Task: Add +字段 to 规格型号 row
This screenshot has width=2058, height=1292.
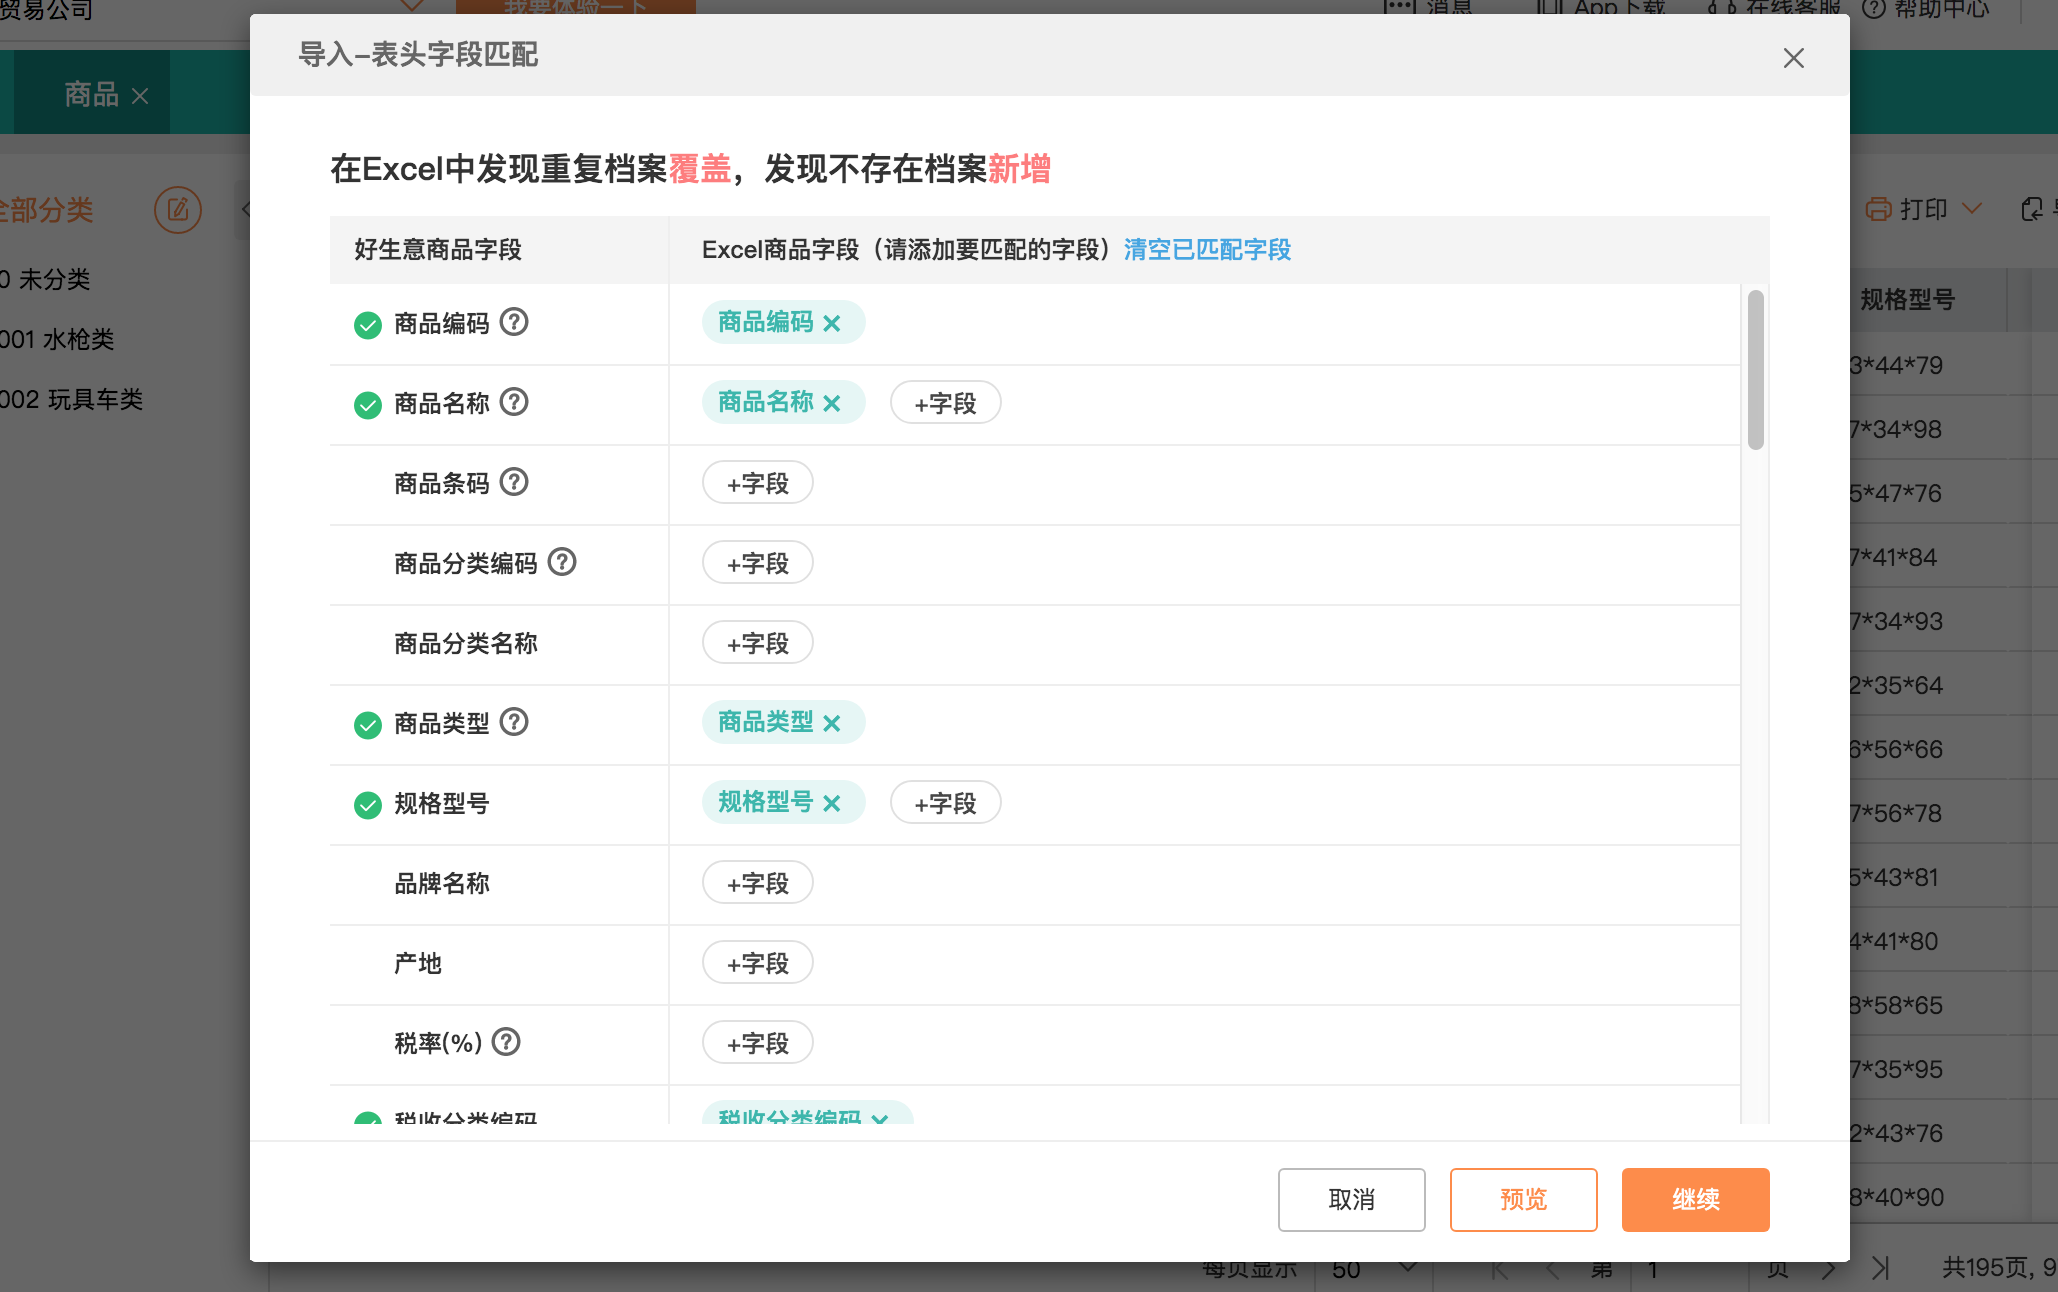Action: pyautogui.click(x=946, y=804)
